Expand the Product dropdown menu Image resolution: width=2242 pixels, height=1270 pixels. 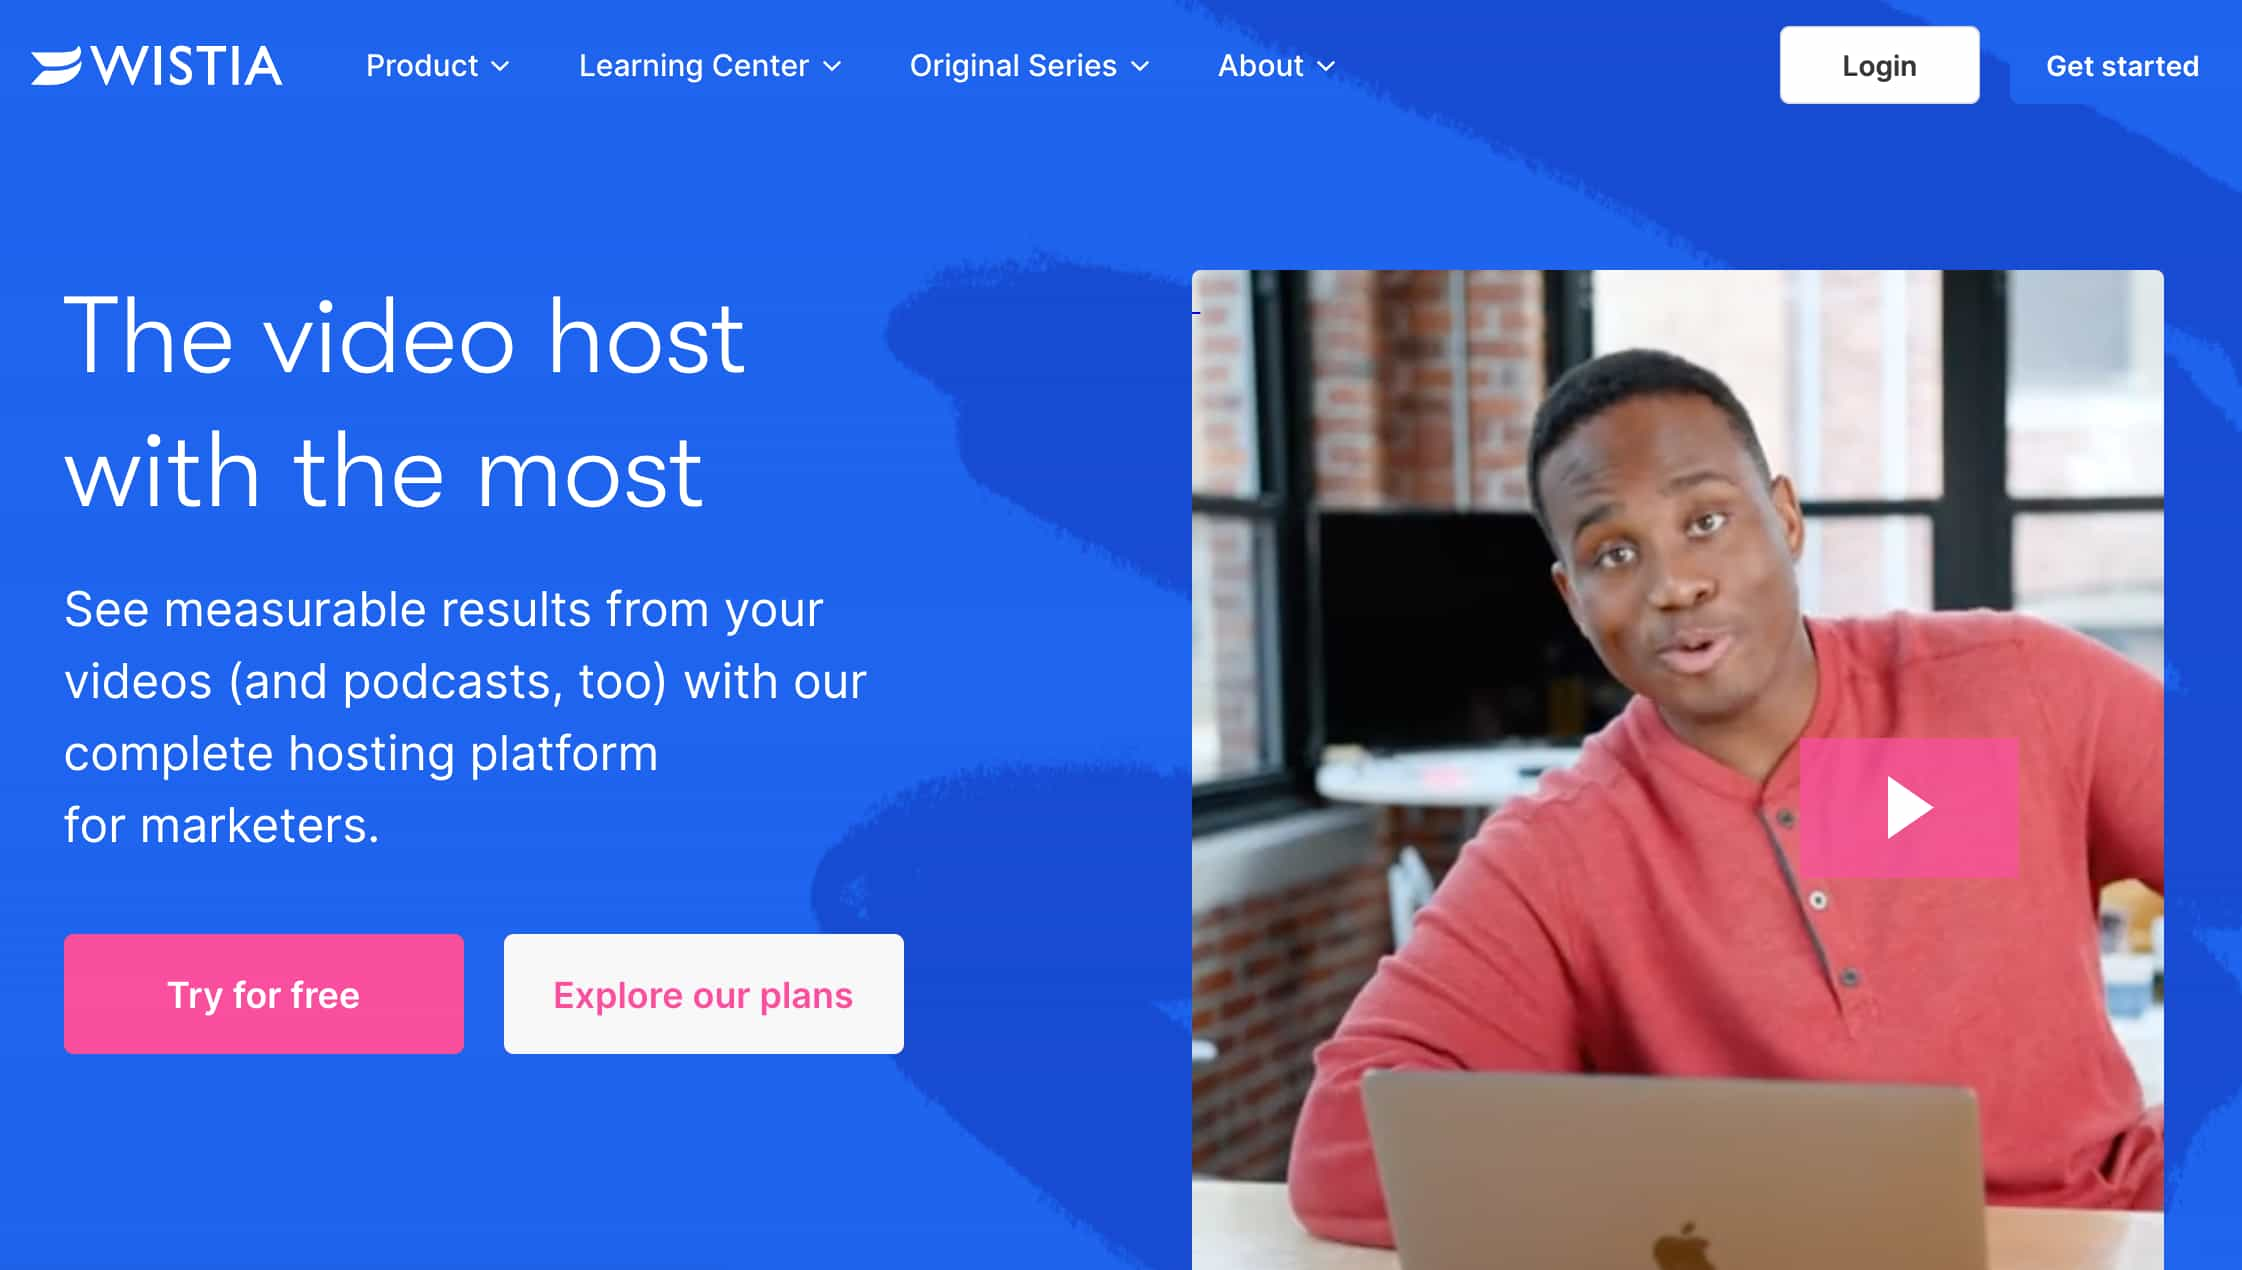(x=436, y=65)
